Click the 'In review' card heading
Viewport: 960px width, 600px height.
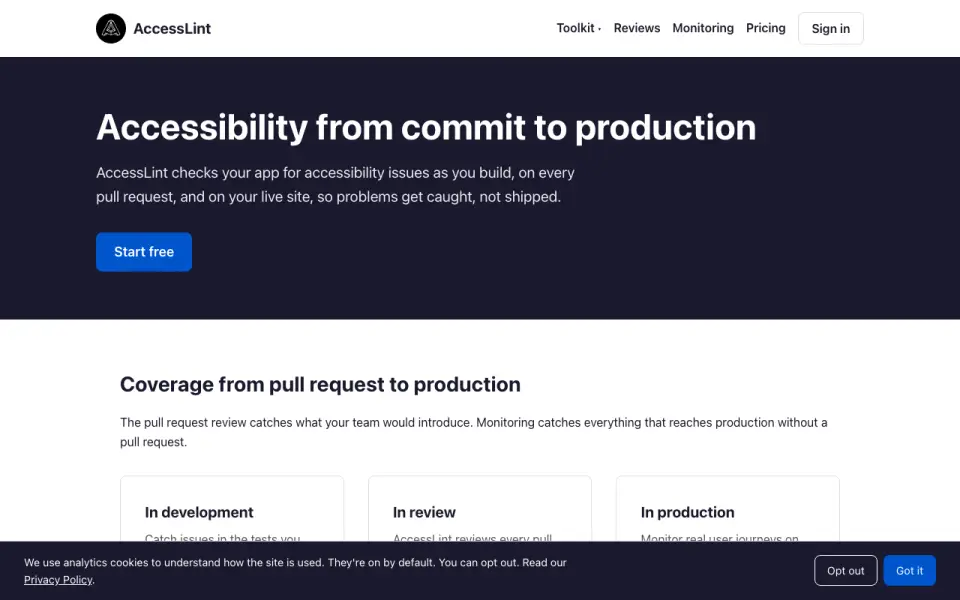[424, 512]
